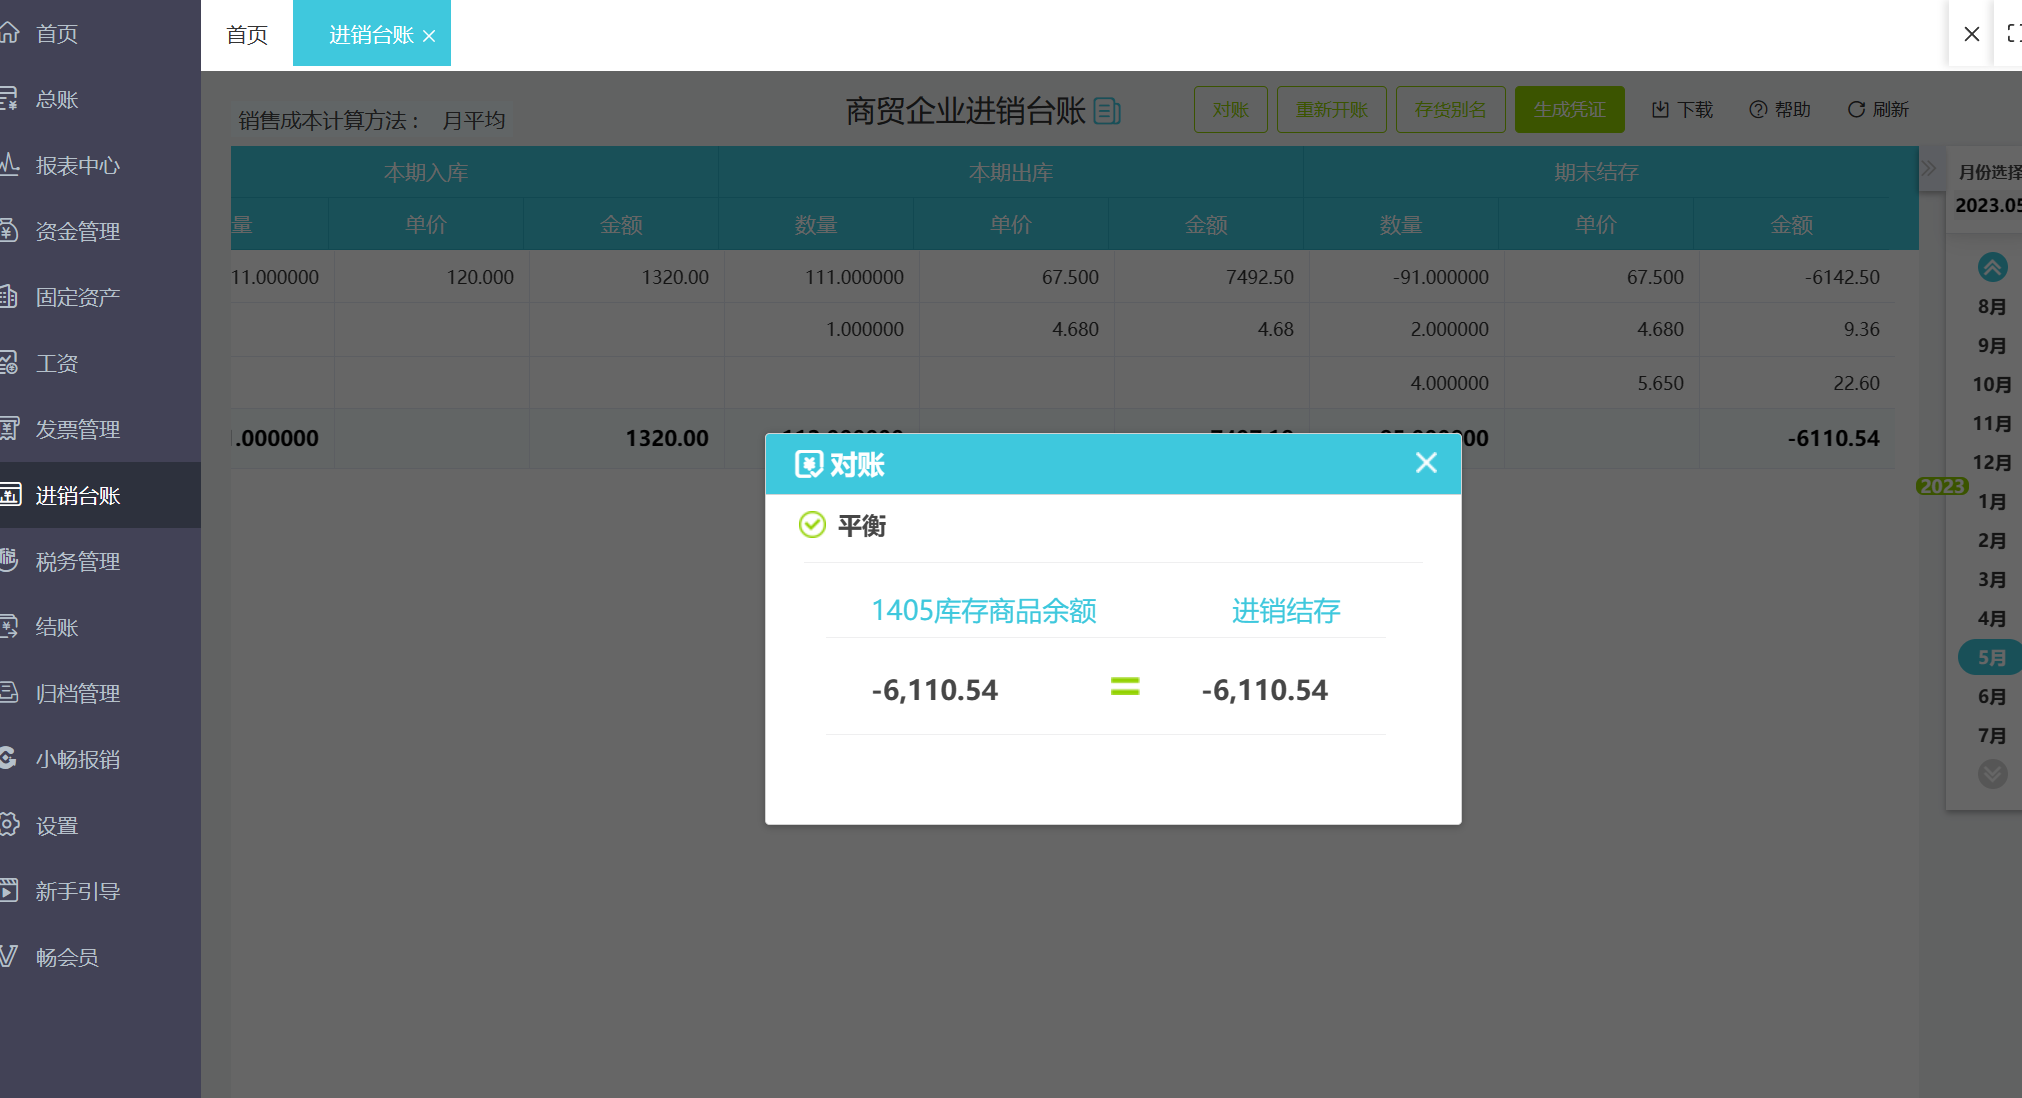Image resolution: width=2022 pixels, height=1098 pixels.
Task: Click the 进销台账 sidebar menu icon
Action: (12, 496)
